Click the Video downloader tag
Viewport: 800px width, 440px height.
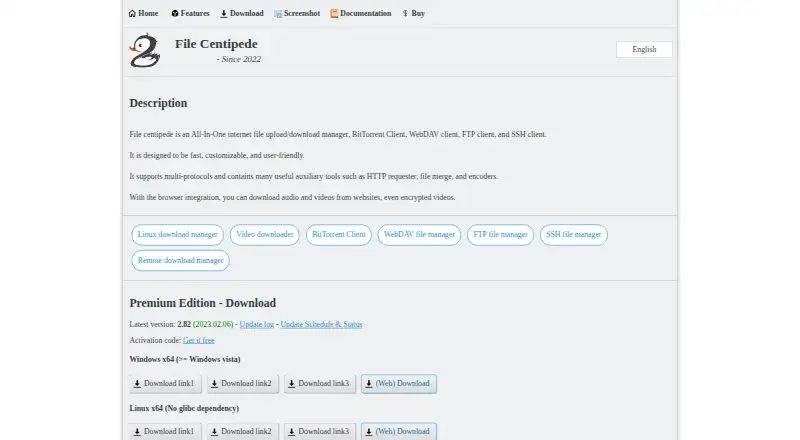(x=265, y=235)
